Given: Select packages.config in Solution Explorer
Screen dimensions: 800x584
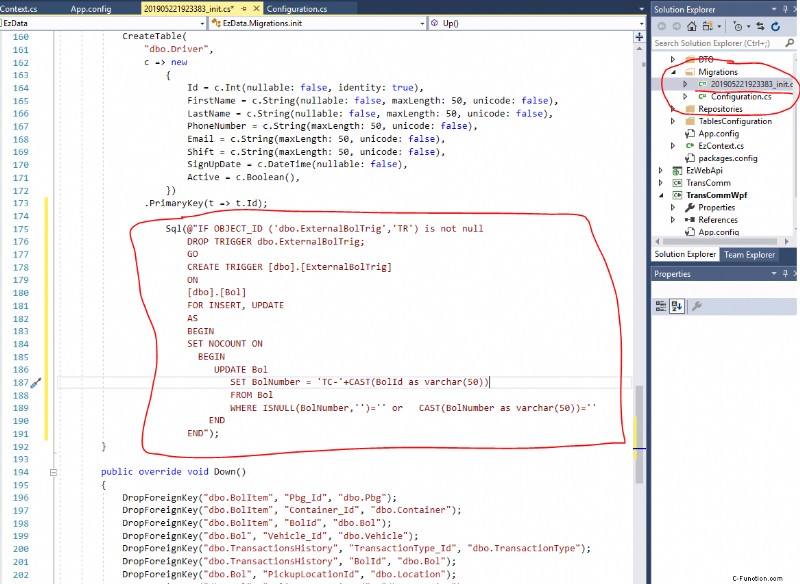Looking at the screenshot, I should point(727,158).
